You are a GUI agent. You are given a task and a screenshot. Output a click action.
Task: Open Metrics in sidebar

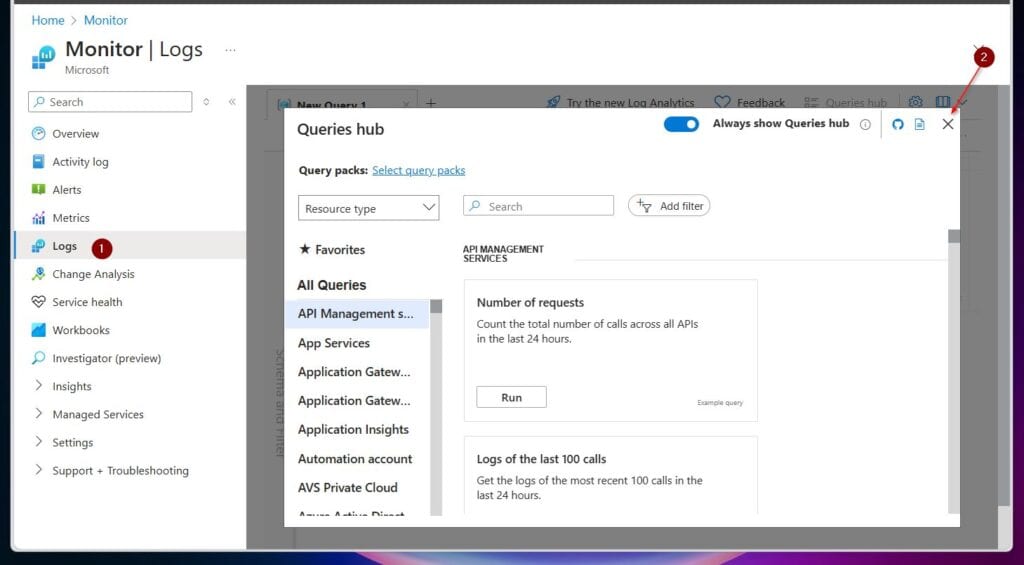(71, 218)
